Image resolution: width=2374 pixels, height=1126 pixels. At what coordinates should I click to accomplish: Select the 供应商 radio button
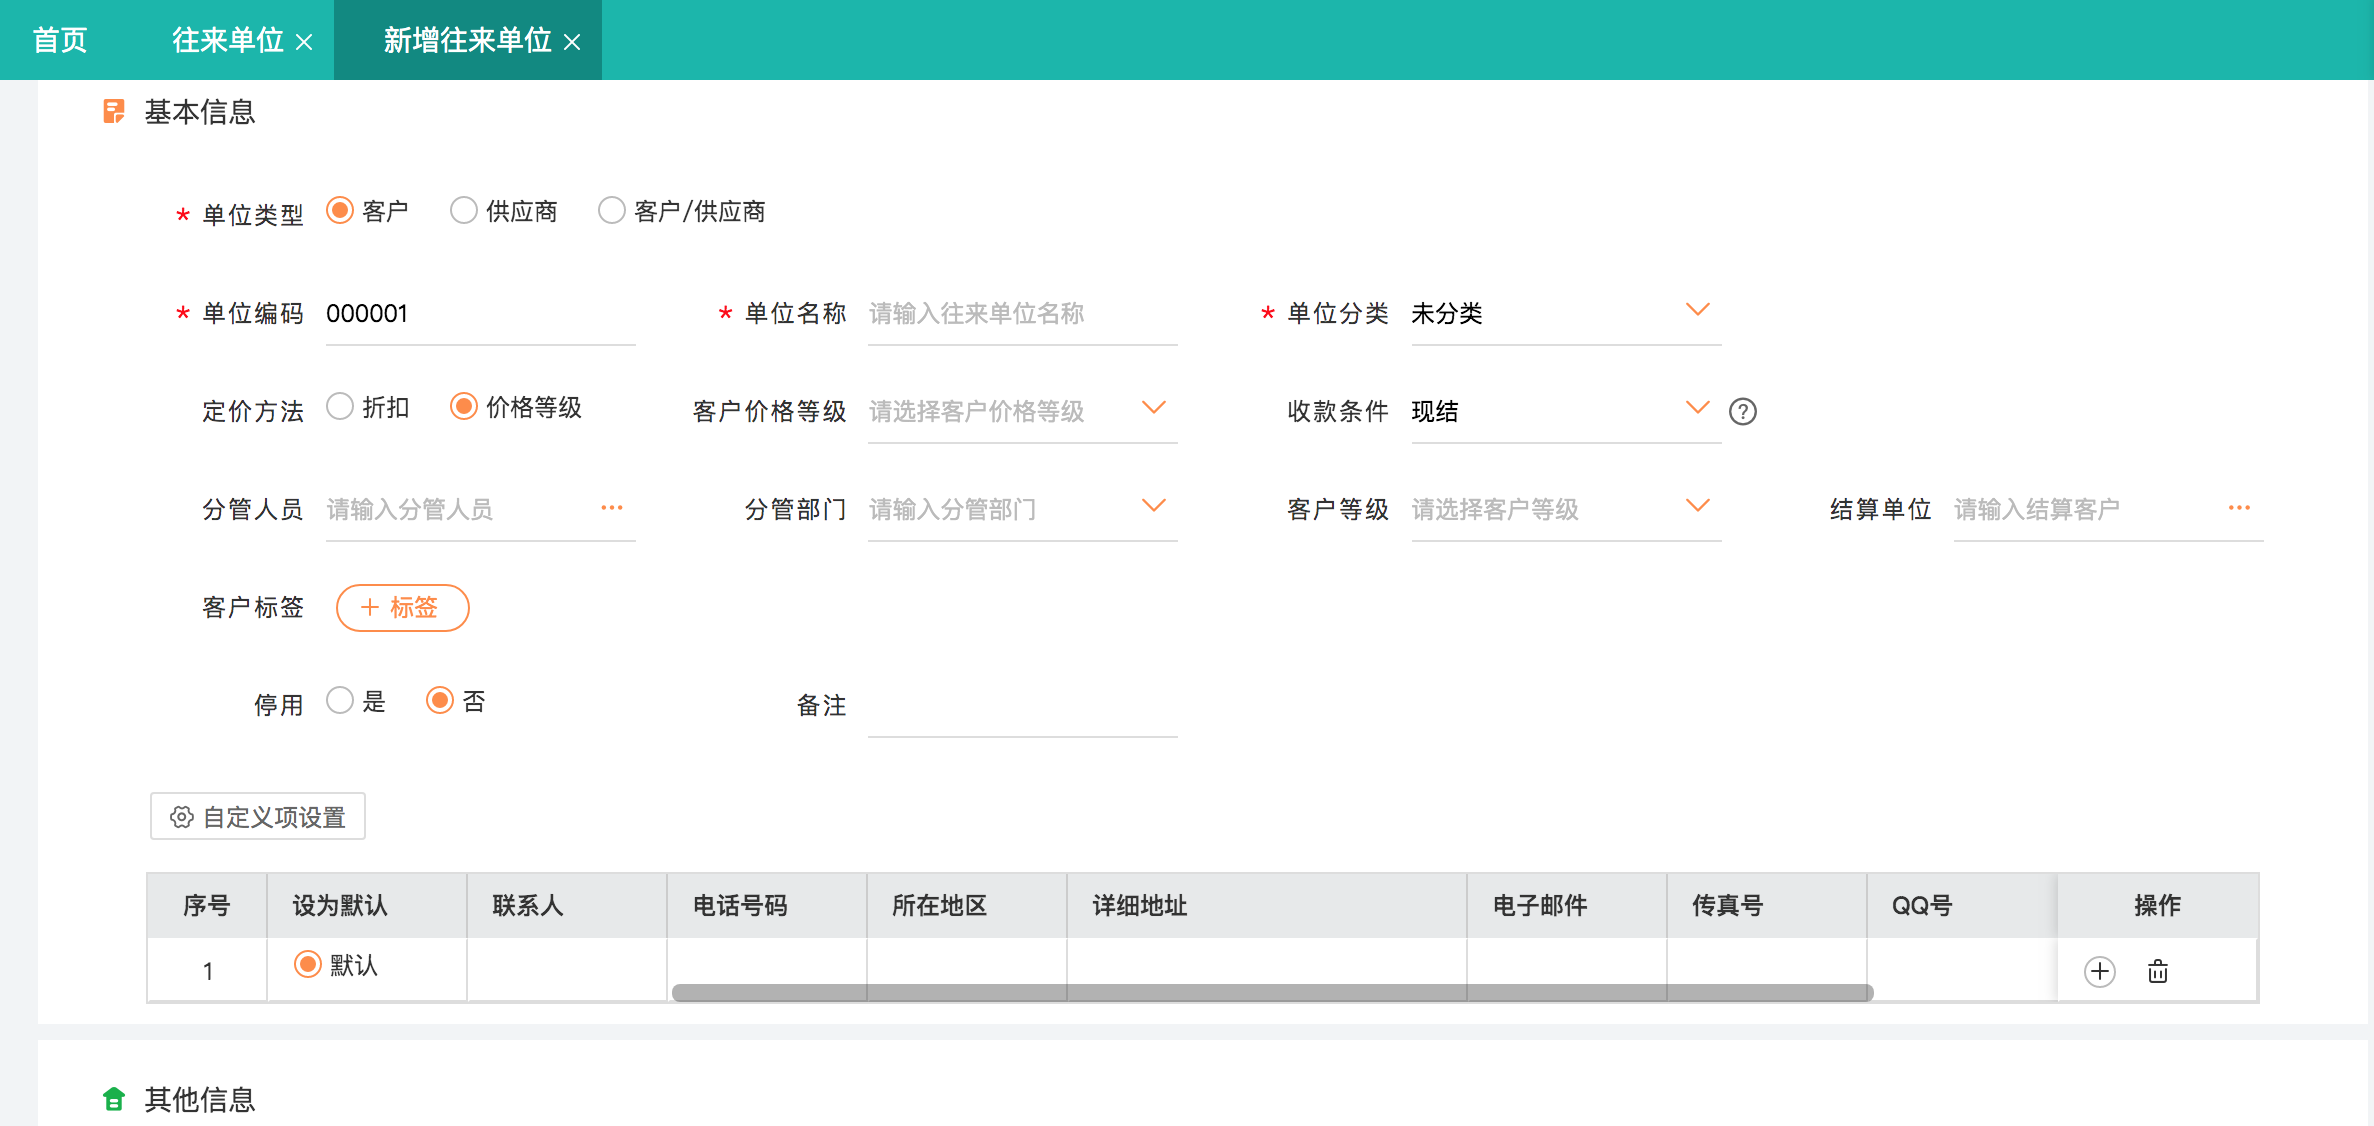click(463, 212)
